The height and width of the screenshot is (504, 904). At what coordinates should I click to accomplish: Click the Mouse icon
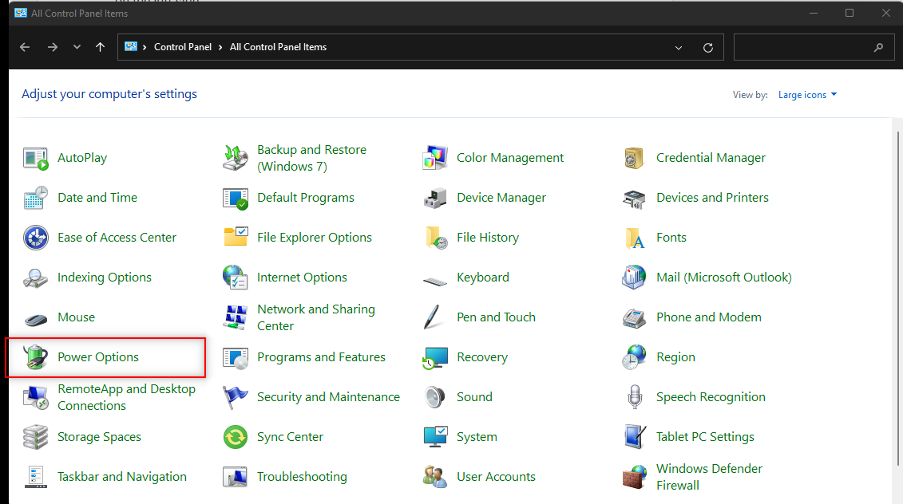[x=36, y=319]
